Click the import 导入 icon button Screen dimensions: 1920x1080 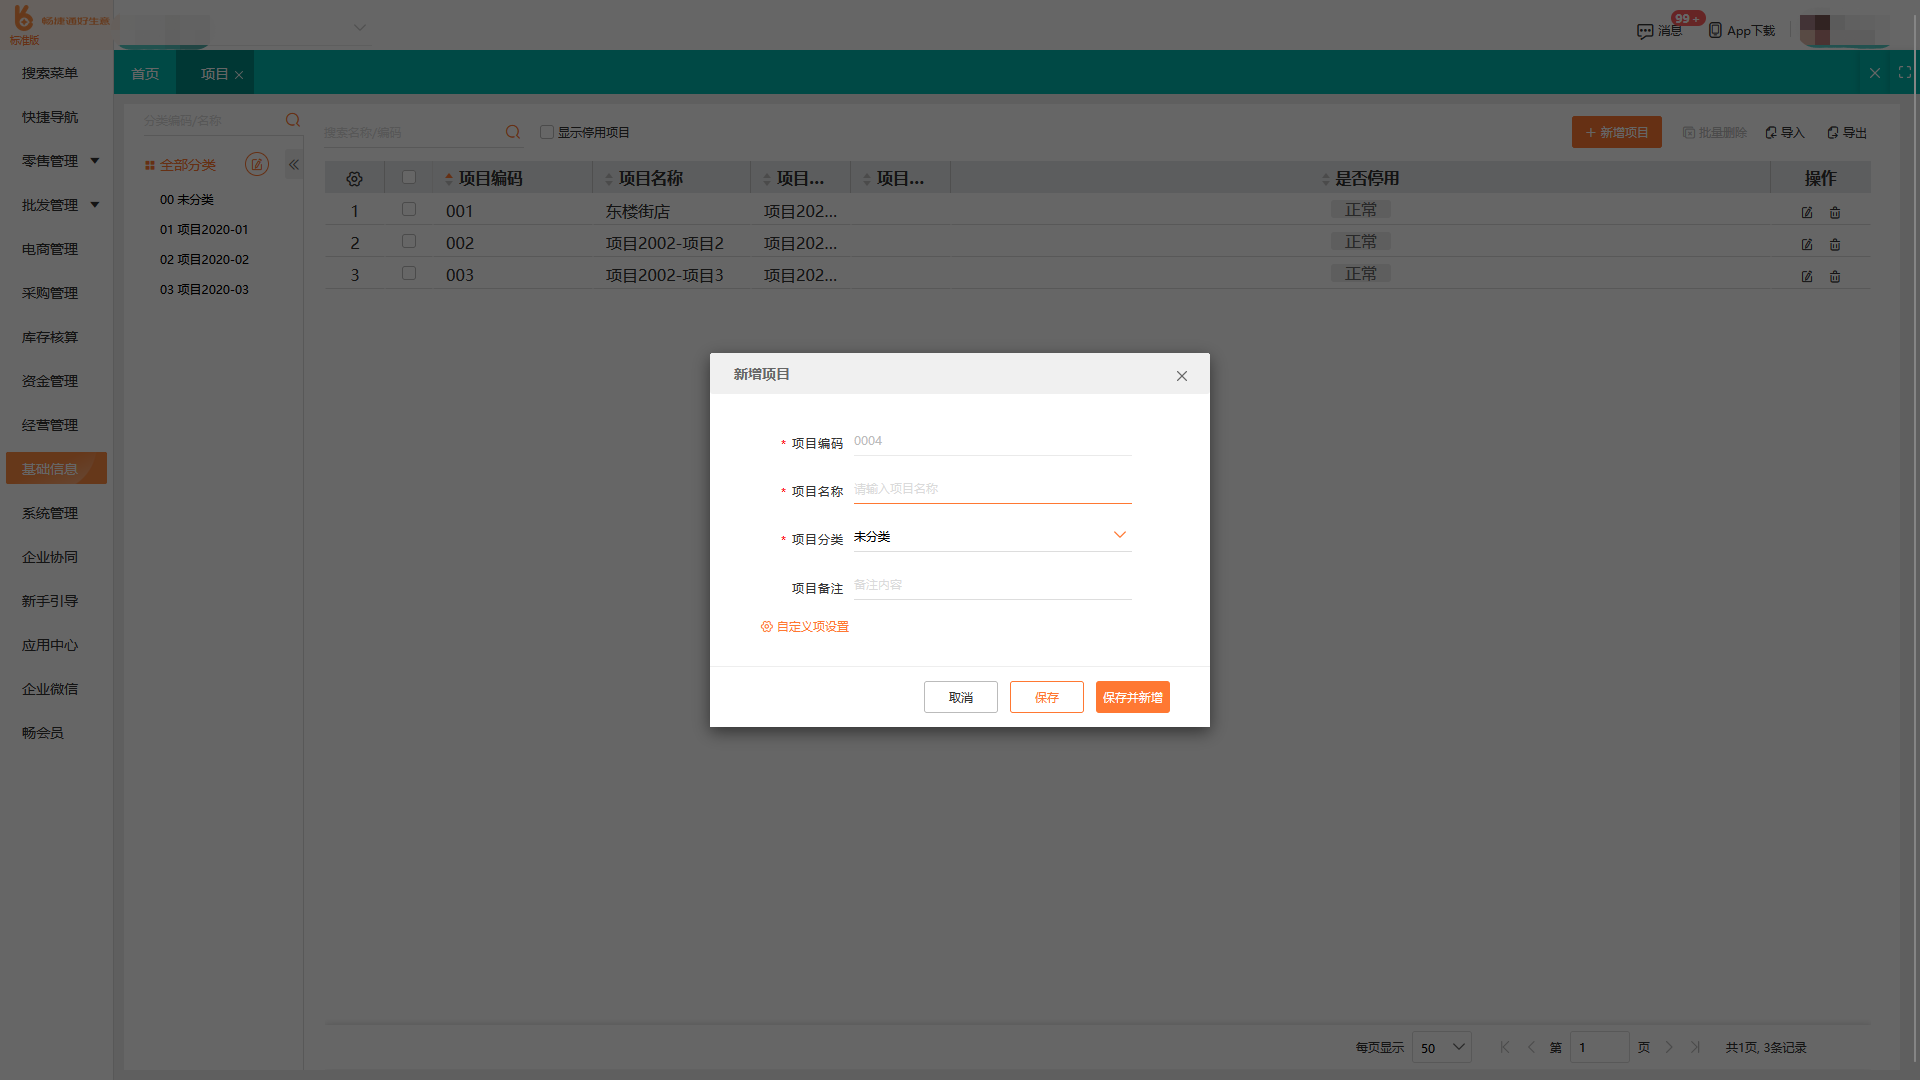tap(1787, 131)
